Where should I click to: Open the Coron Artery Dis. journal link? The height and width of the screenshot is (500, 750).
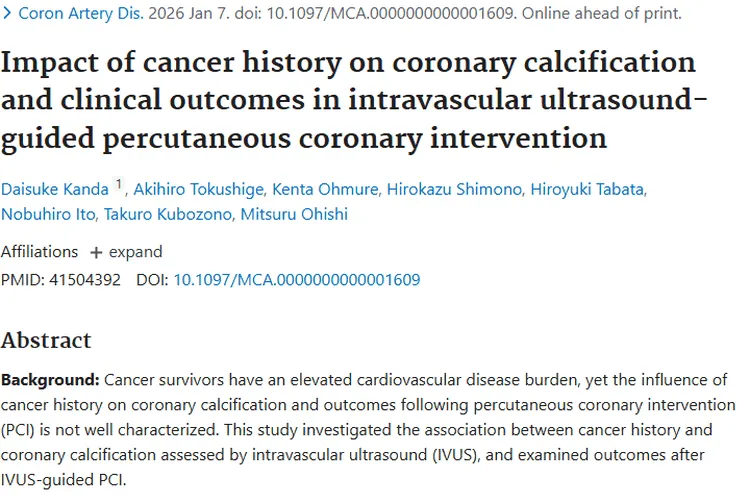point(81,13)
